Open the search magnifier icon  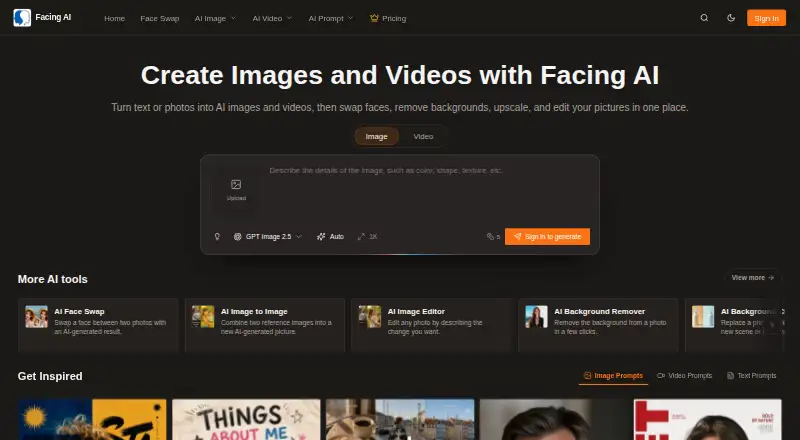pyautogui.click(x=704, y=18)
